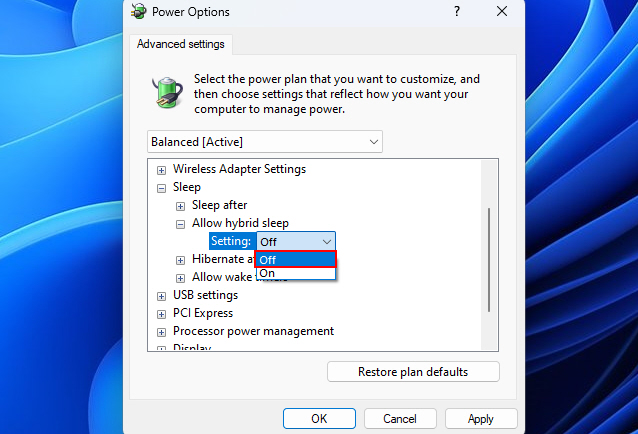638x434 pixels.
Task: Toggle the Setting combo box showing Off
Action: tap(296, 242)
